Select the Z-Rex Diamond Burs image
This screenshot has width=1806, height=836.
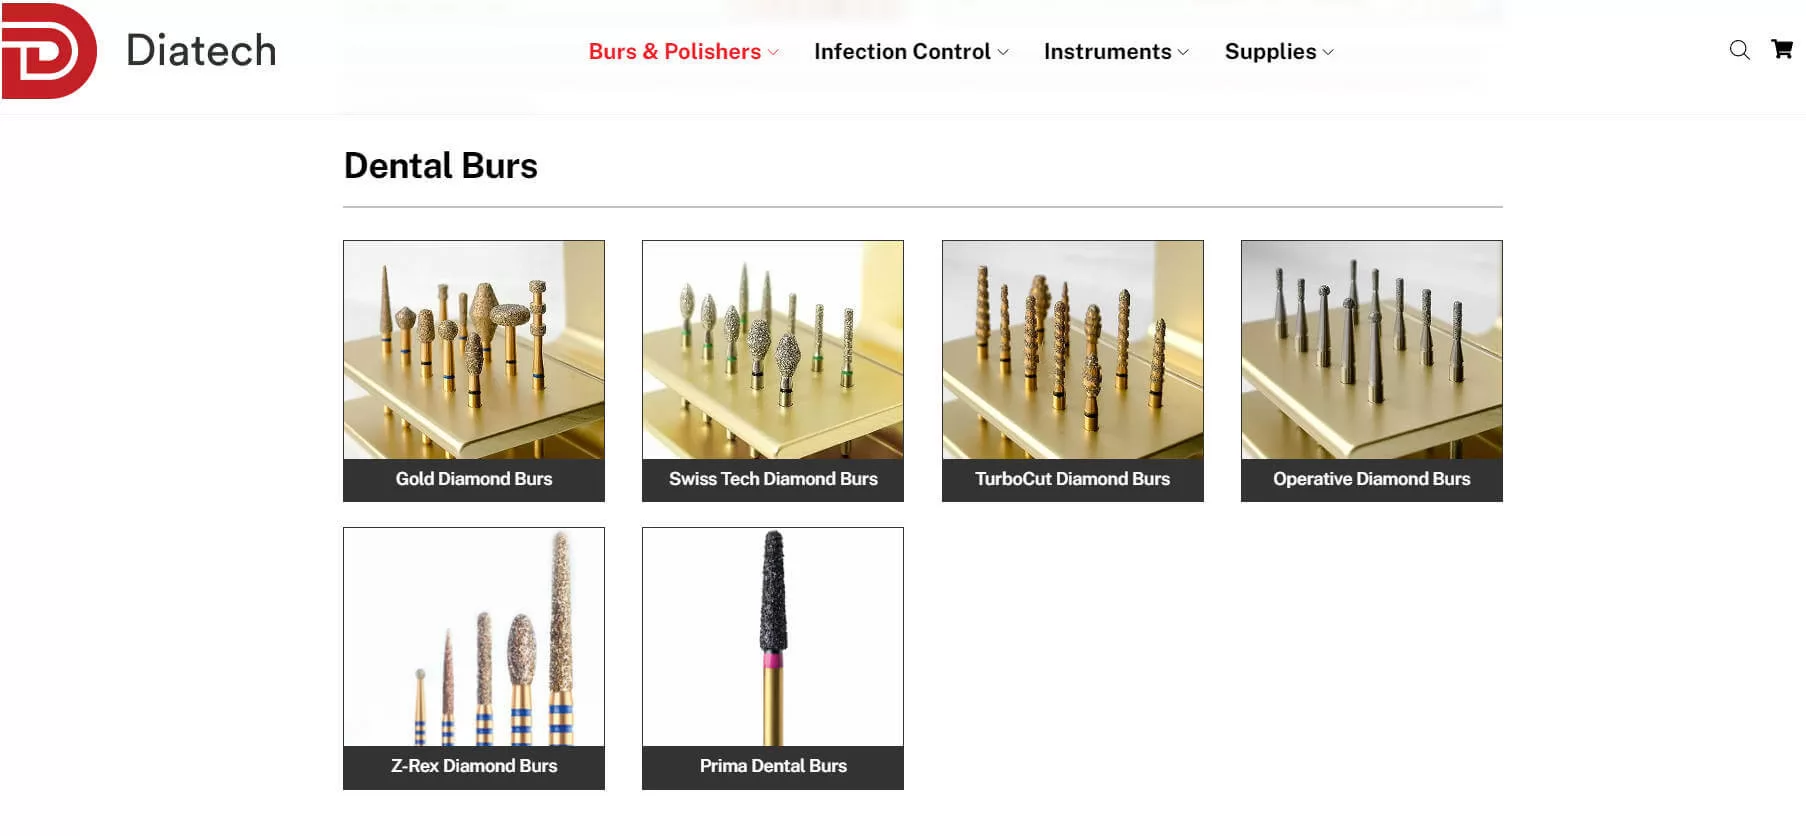coord(474,637)
